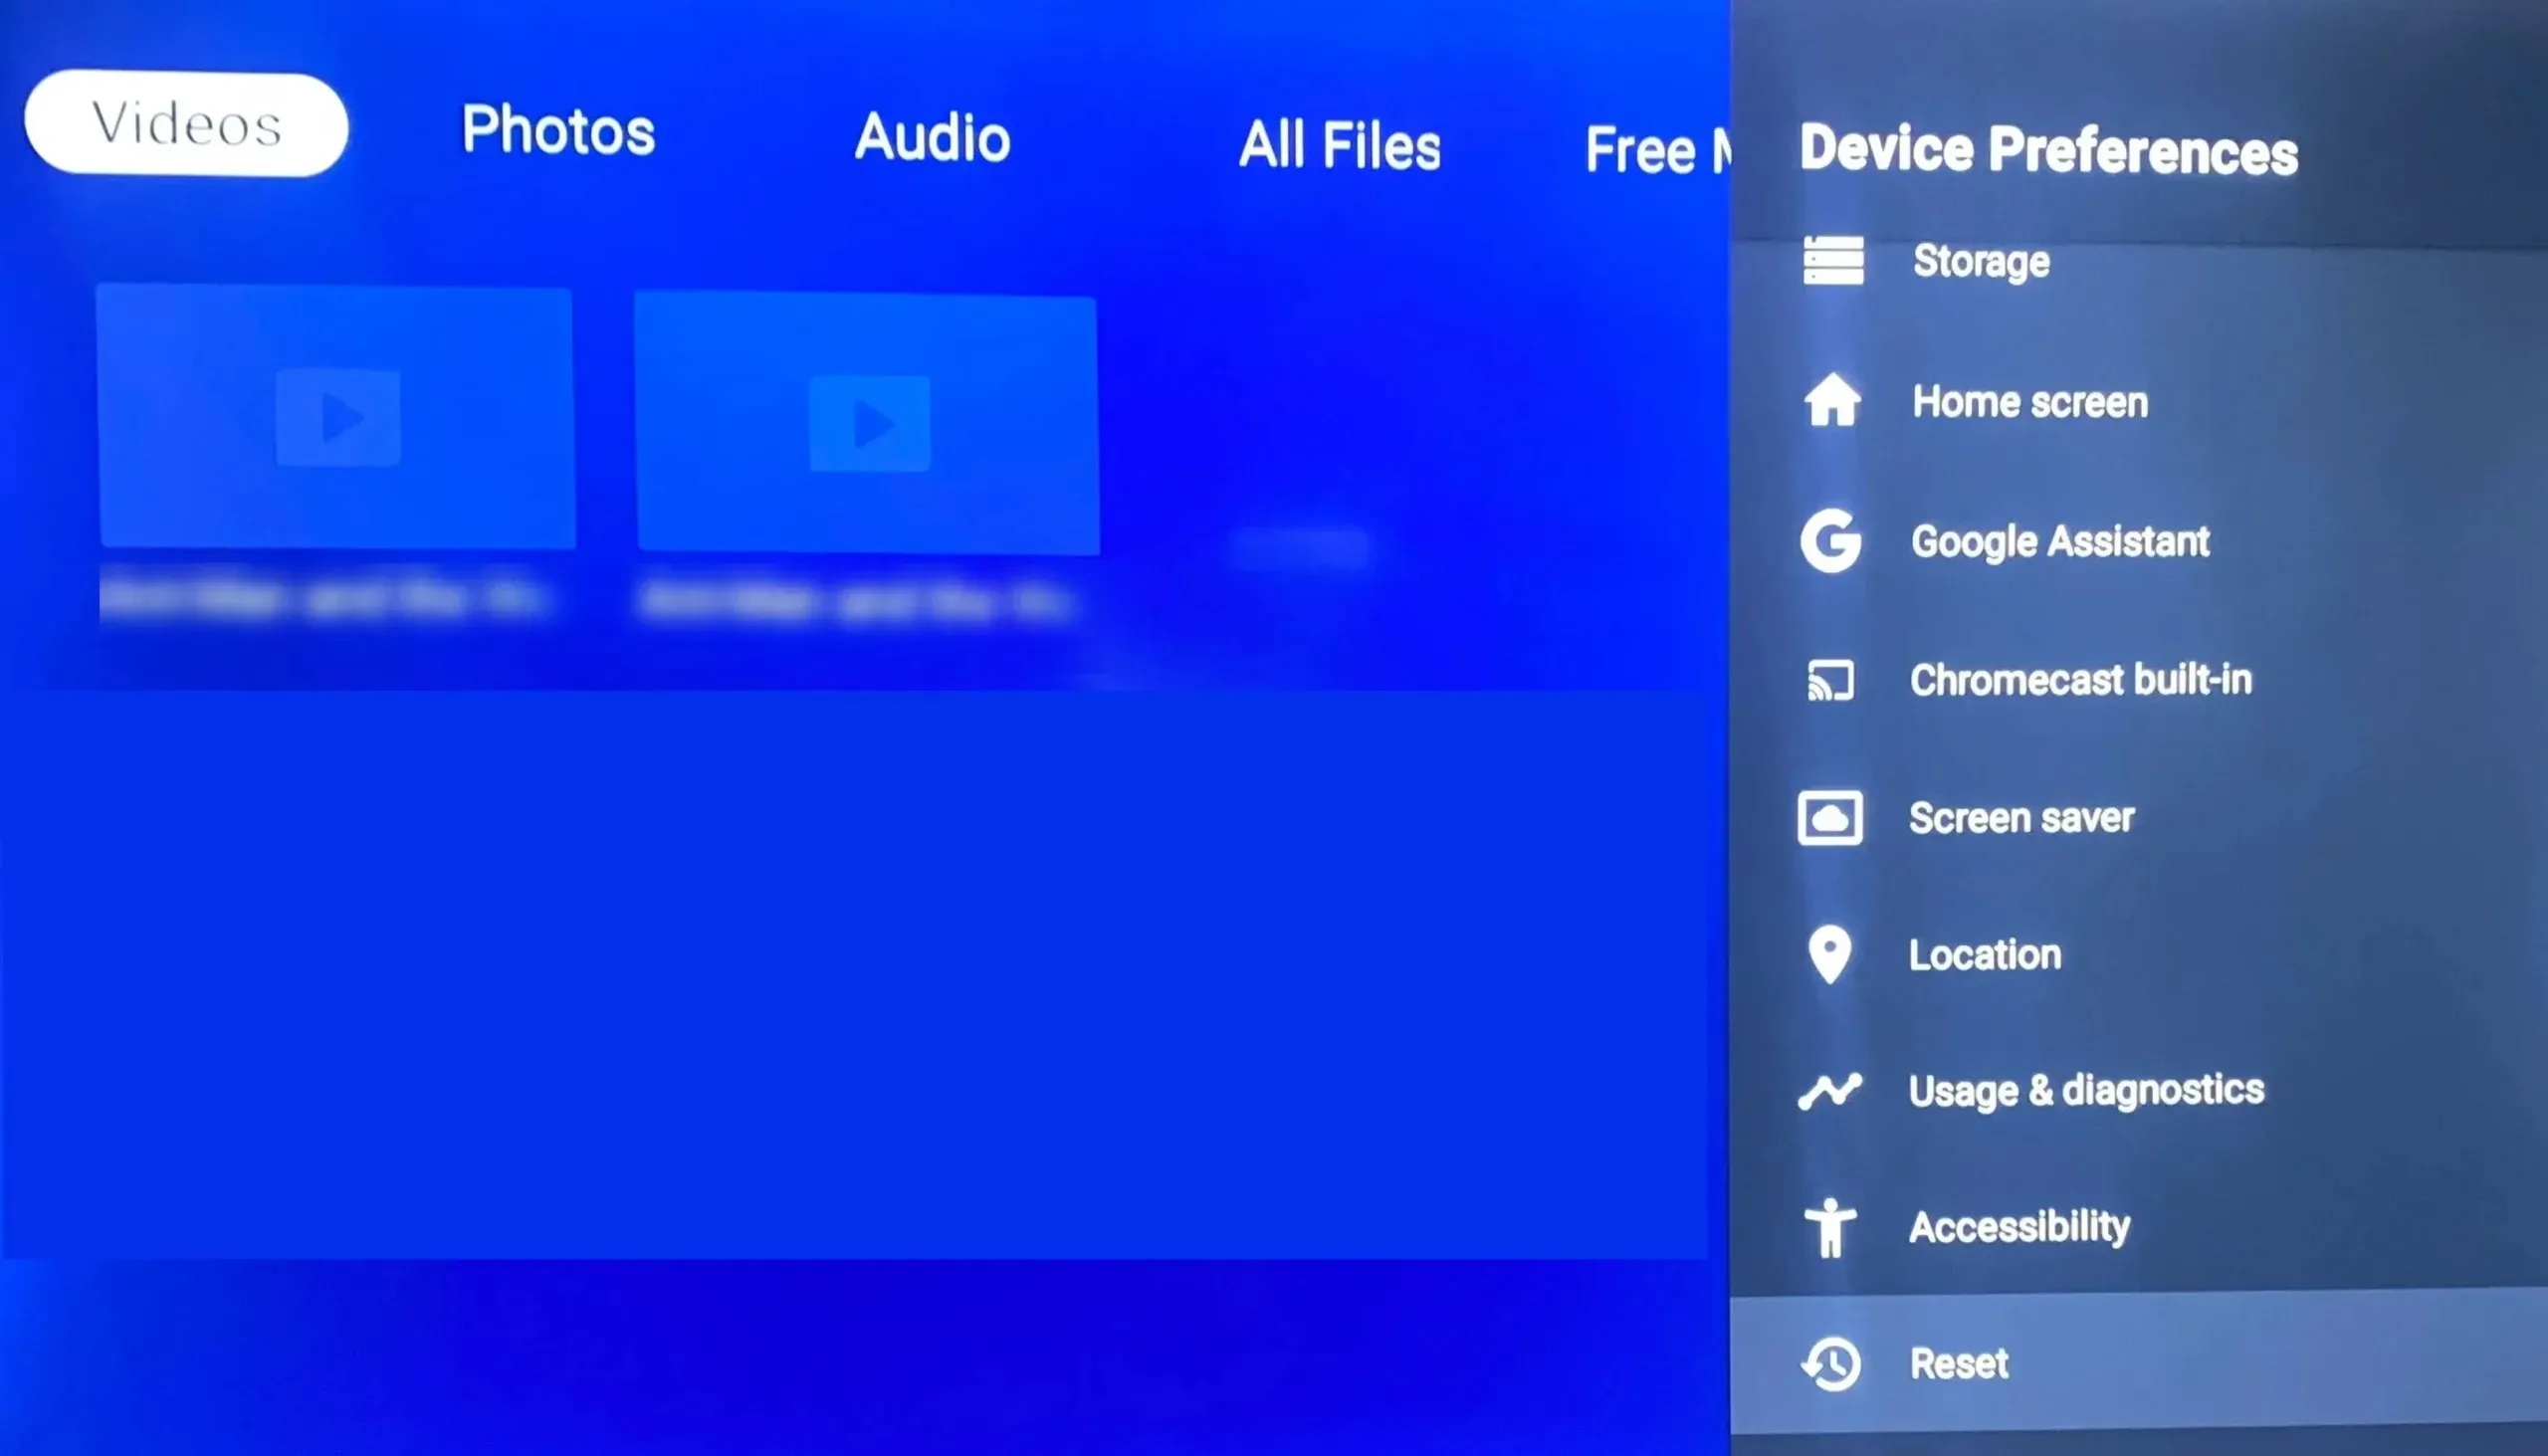Select the Chromecast built-in icon
The height and width of the screenshot is (1456, 2548).
click(1832, 681)
